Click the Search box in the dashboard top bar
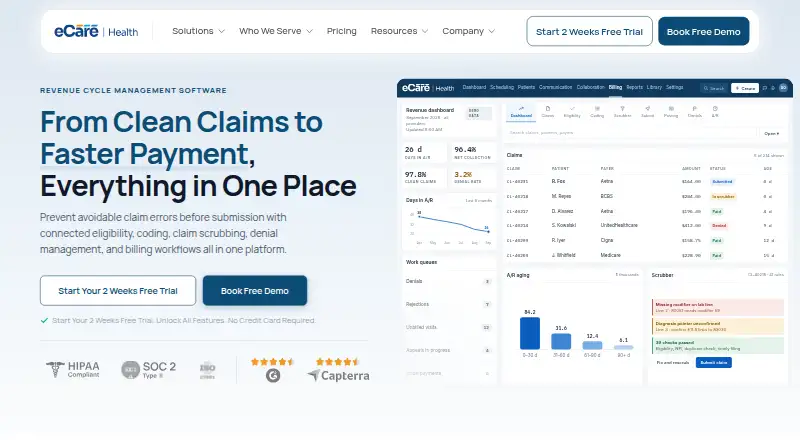 714,88
